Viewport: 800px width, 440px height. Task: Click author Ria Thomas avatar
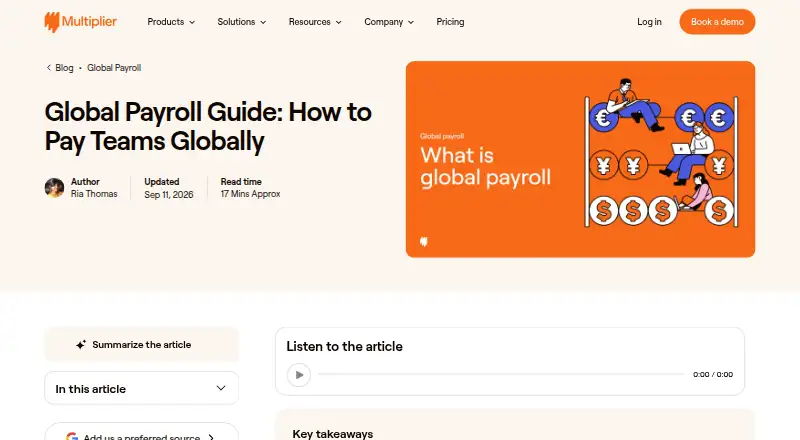pos(54,188)
